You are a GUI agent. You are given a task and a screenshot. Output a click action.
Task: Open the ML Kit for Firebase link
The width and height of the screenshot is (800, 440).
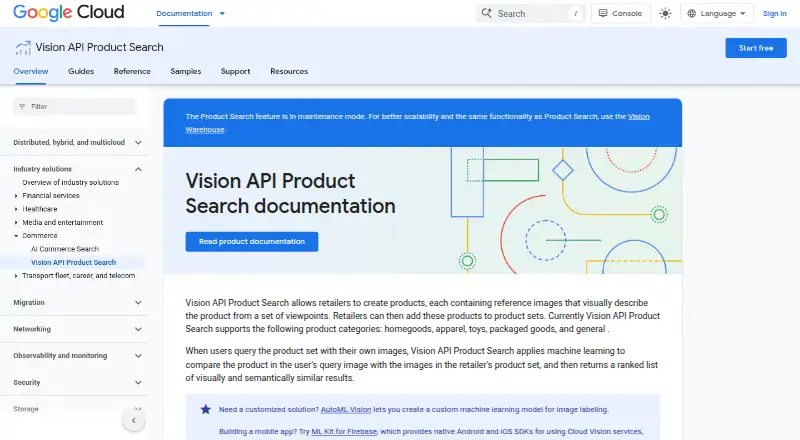point(344,431)
